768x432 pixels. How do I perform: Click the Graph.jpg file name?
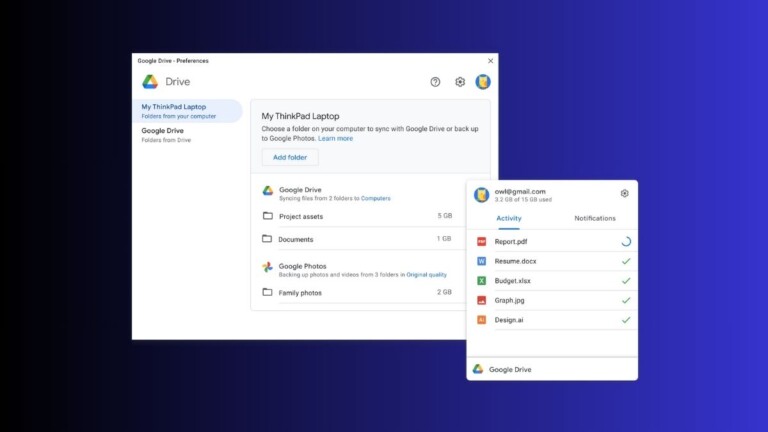509,300
